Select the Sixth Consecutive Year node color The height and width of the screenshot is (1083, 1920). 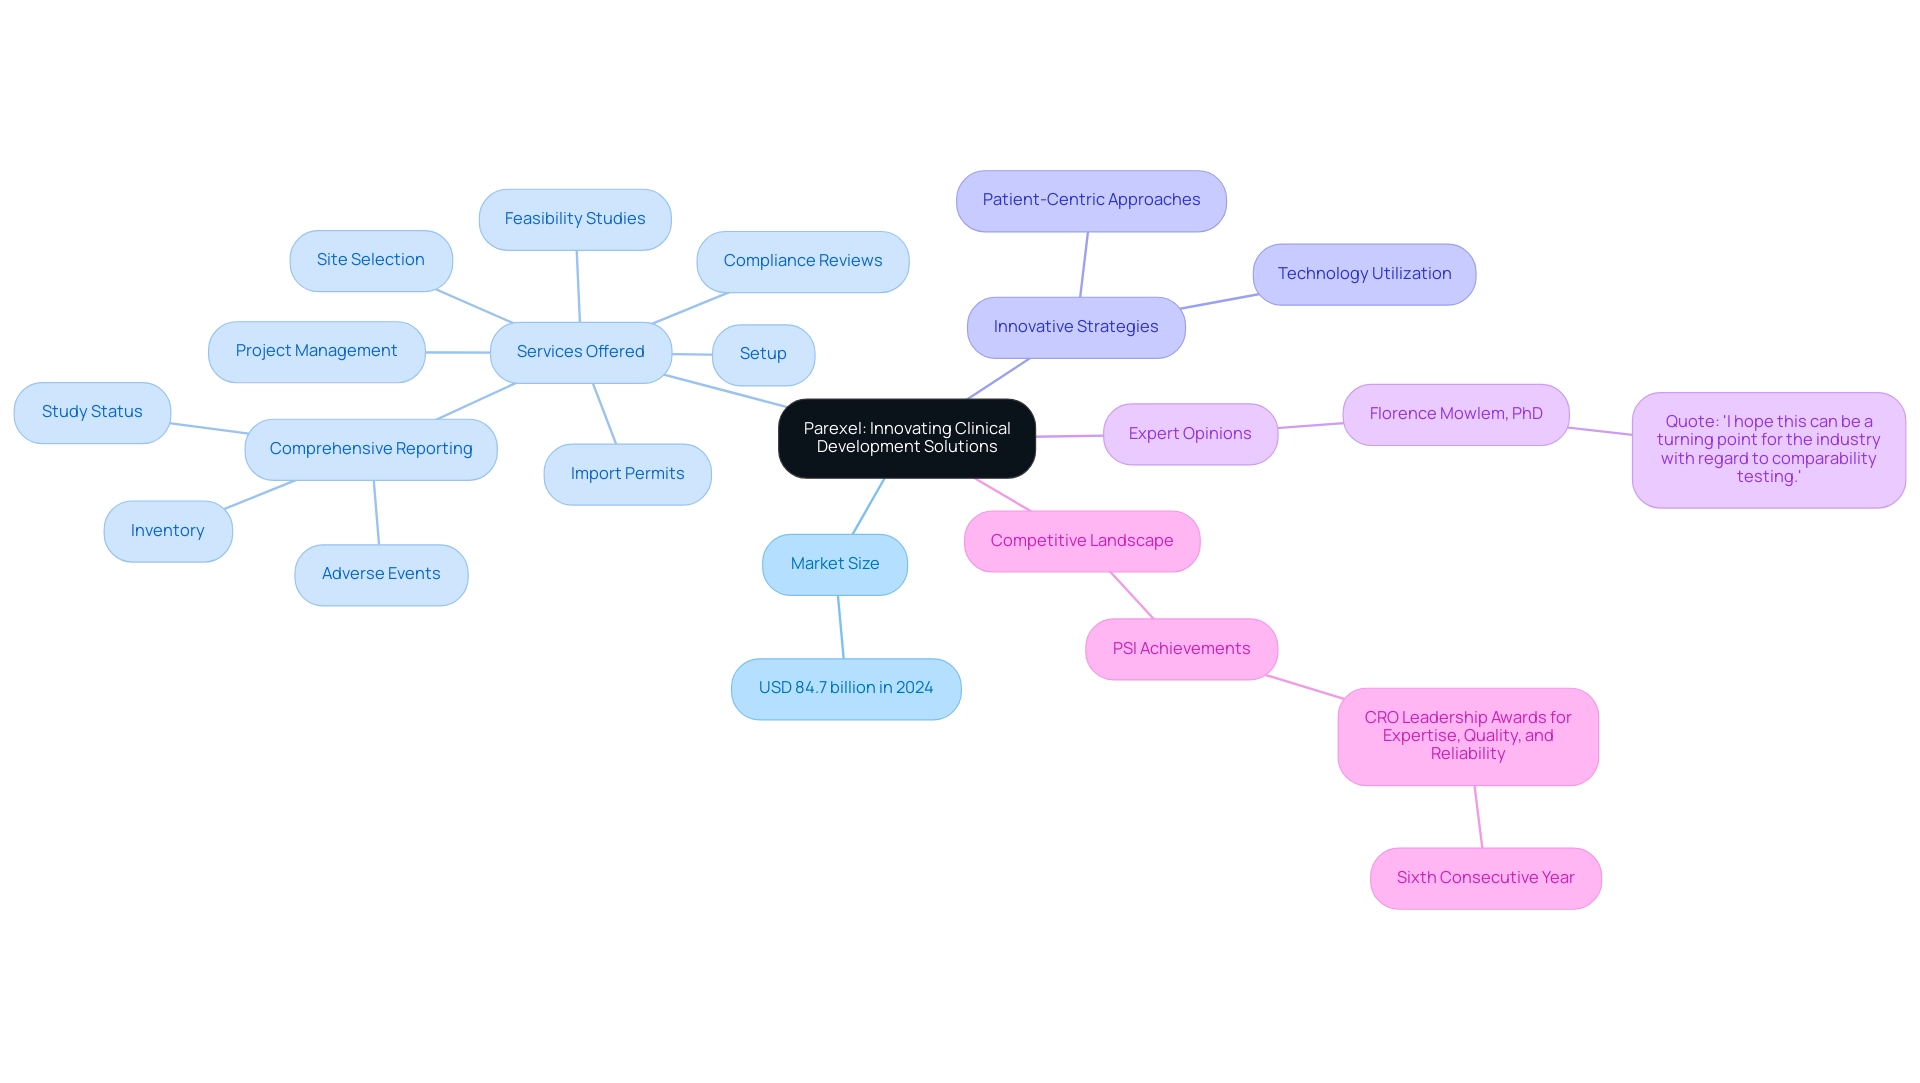1486,877
